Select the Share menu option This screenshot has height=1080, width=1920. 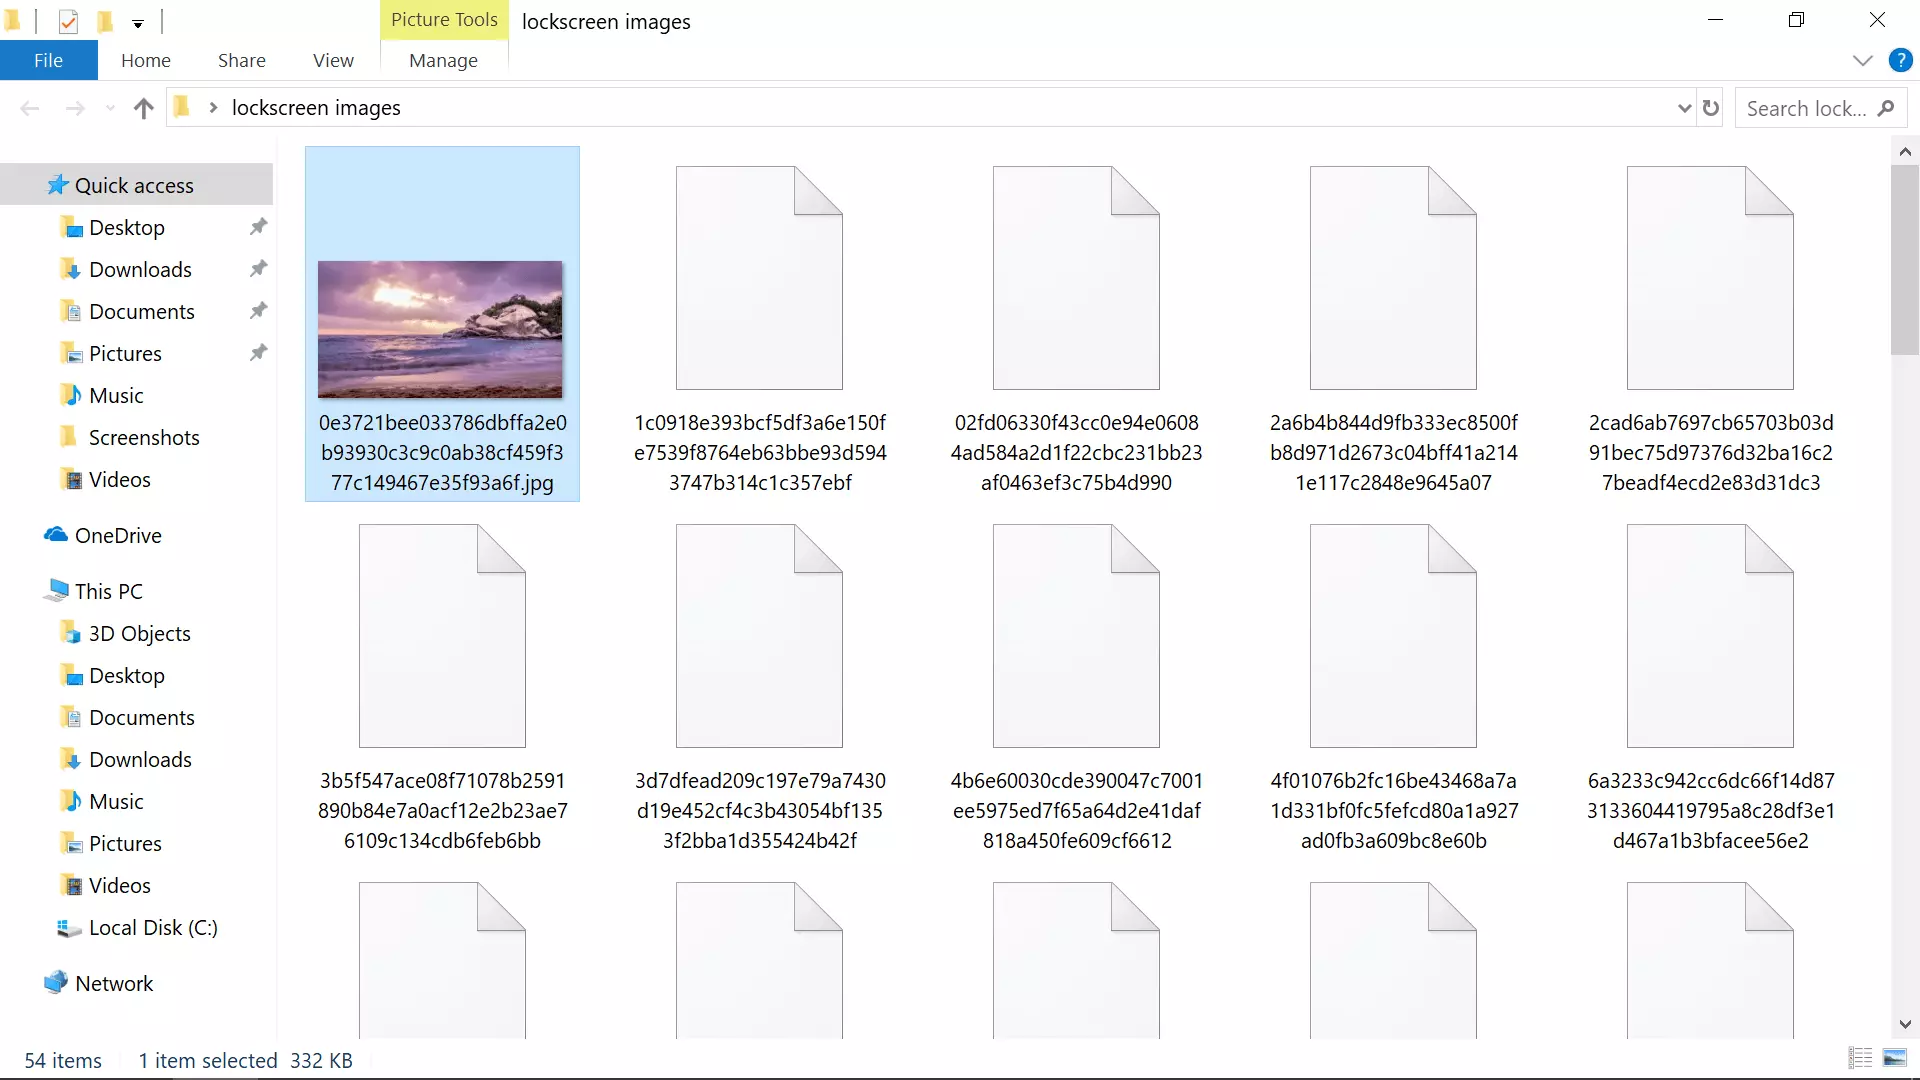click(241, 61)
